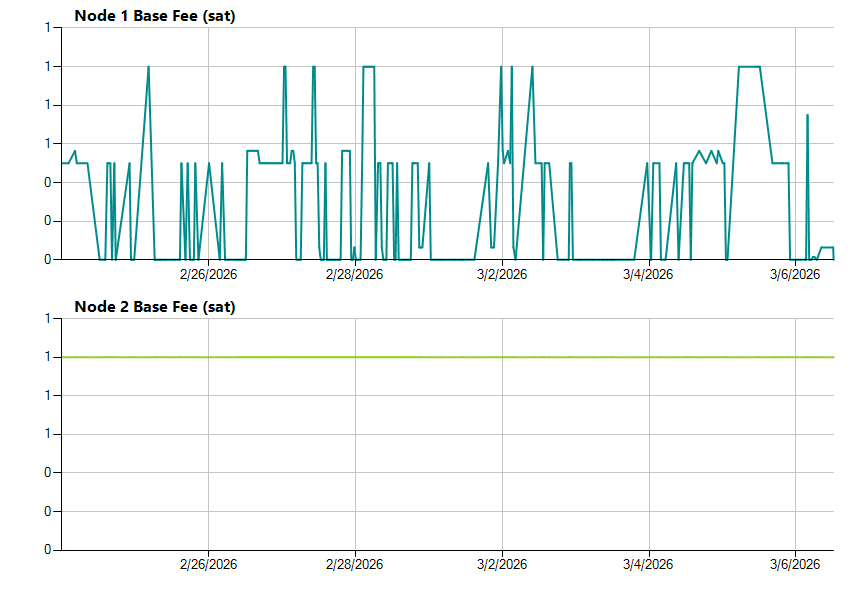Viewport: 860px width, 600px height.
Task: Click the bottom zero label on Node 2 y-axis
Action: [x=46, y=550]
